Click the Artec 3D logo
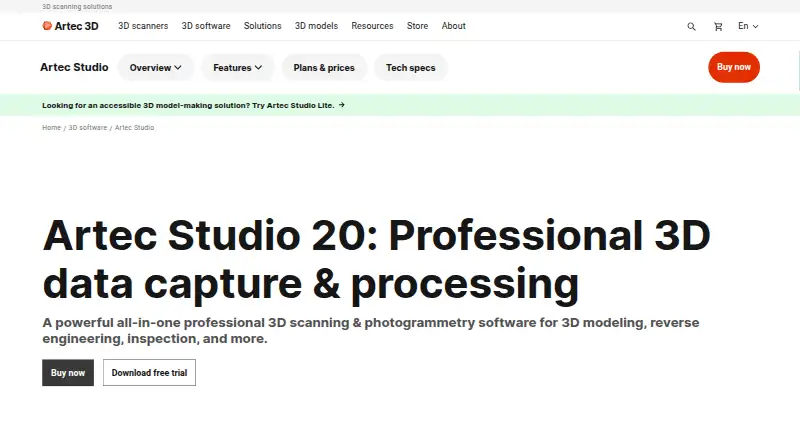 tap(70, 26)
